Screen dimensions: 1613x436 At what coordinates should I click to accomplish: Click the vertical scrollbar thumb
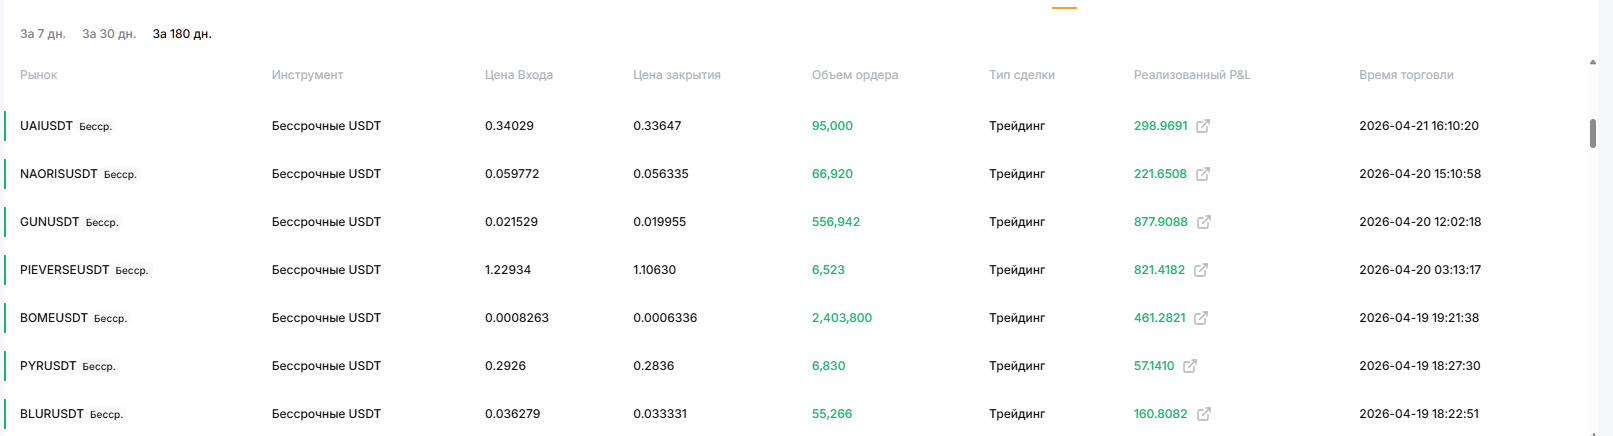point(1593,133)
